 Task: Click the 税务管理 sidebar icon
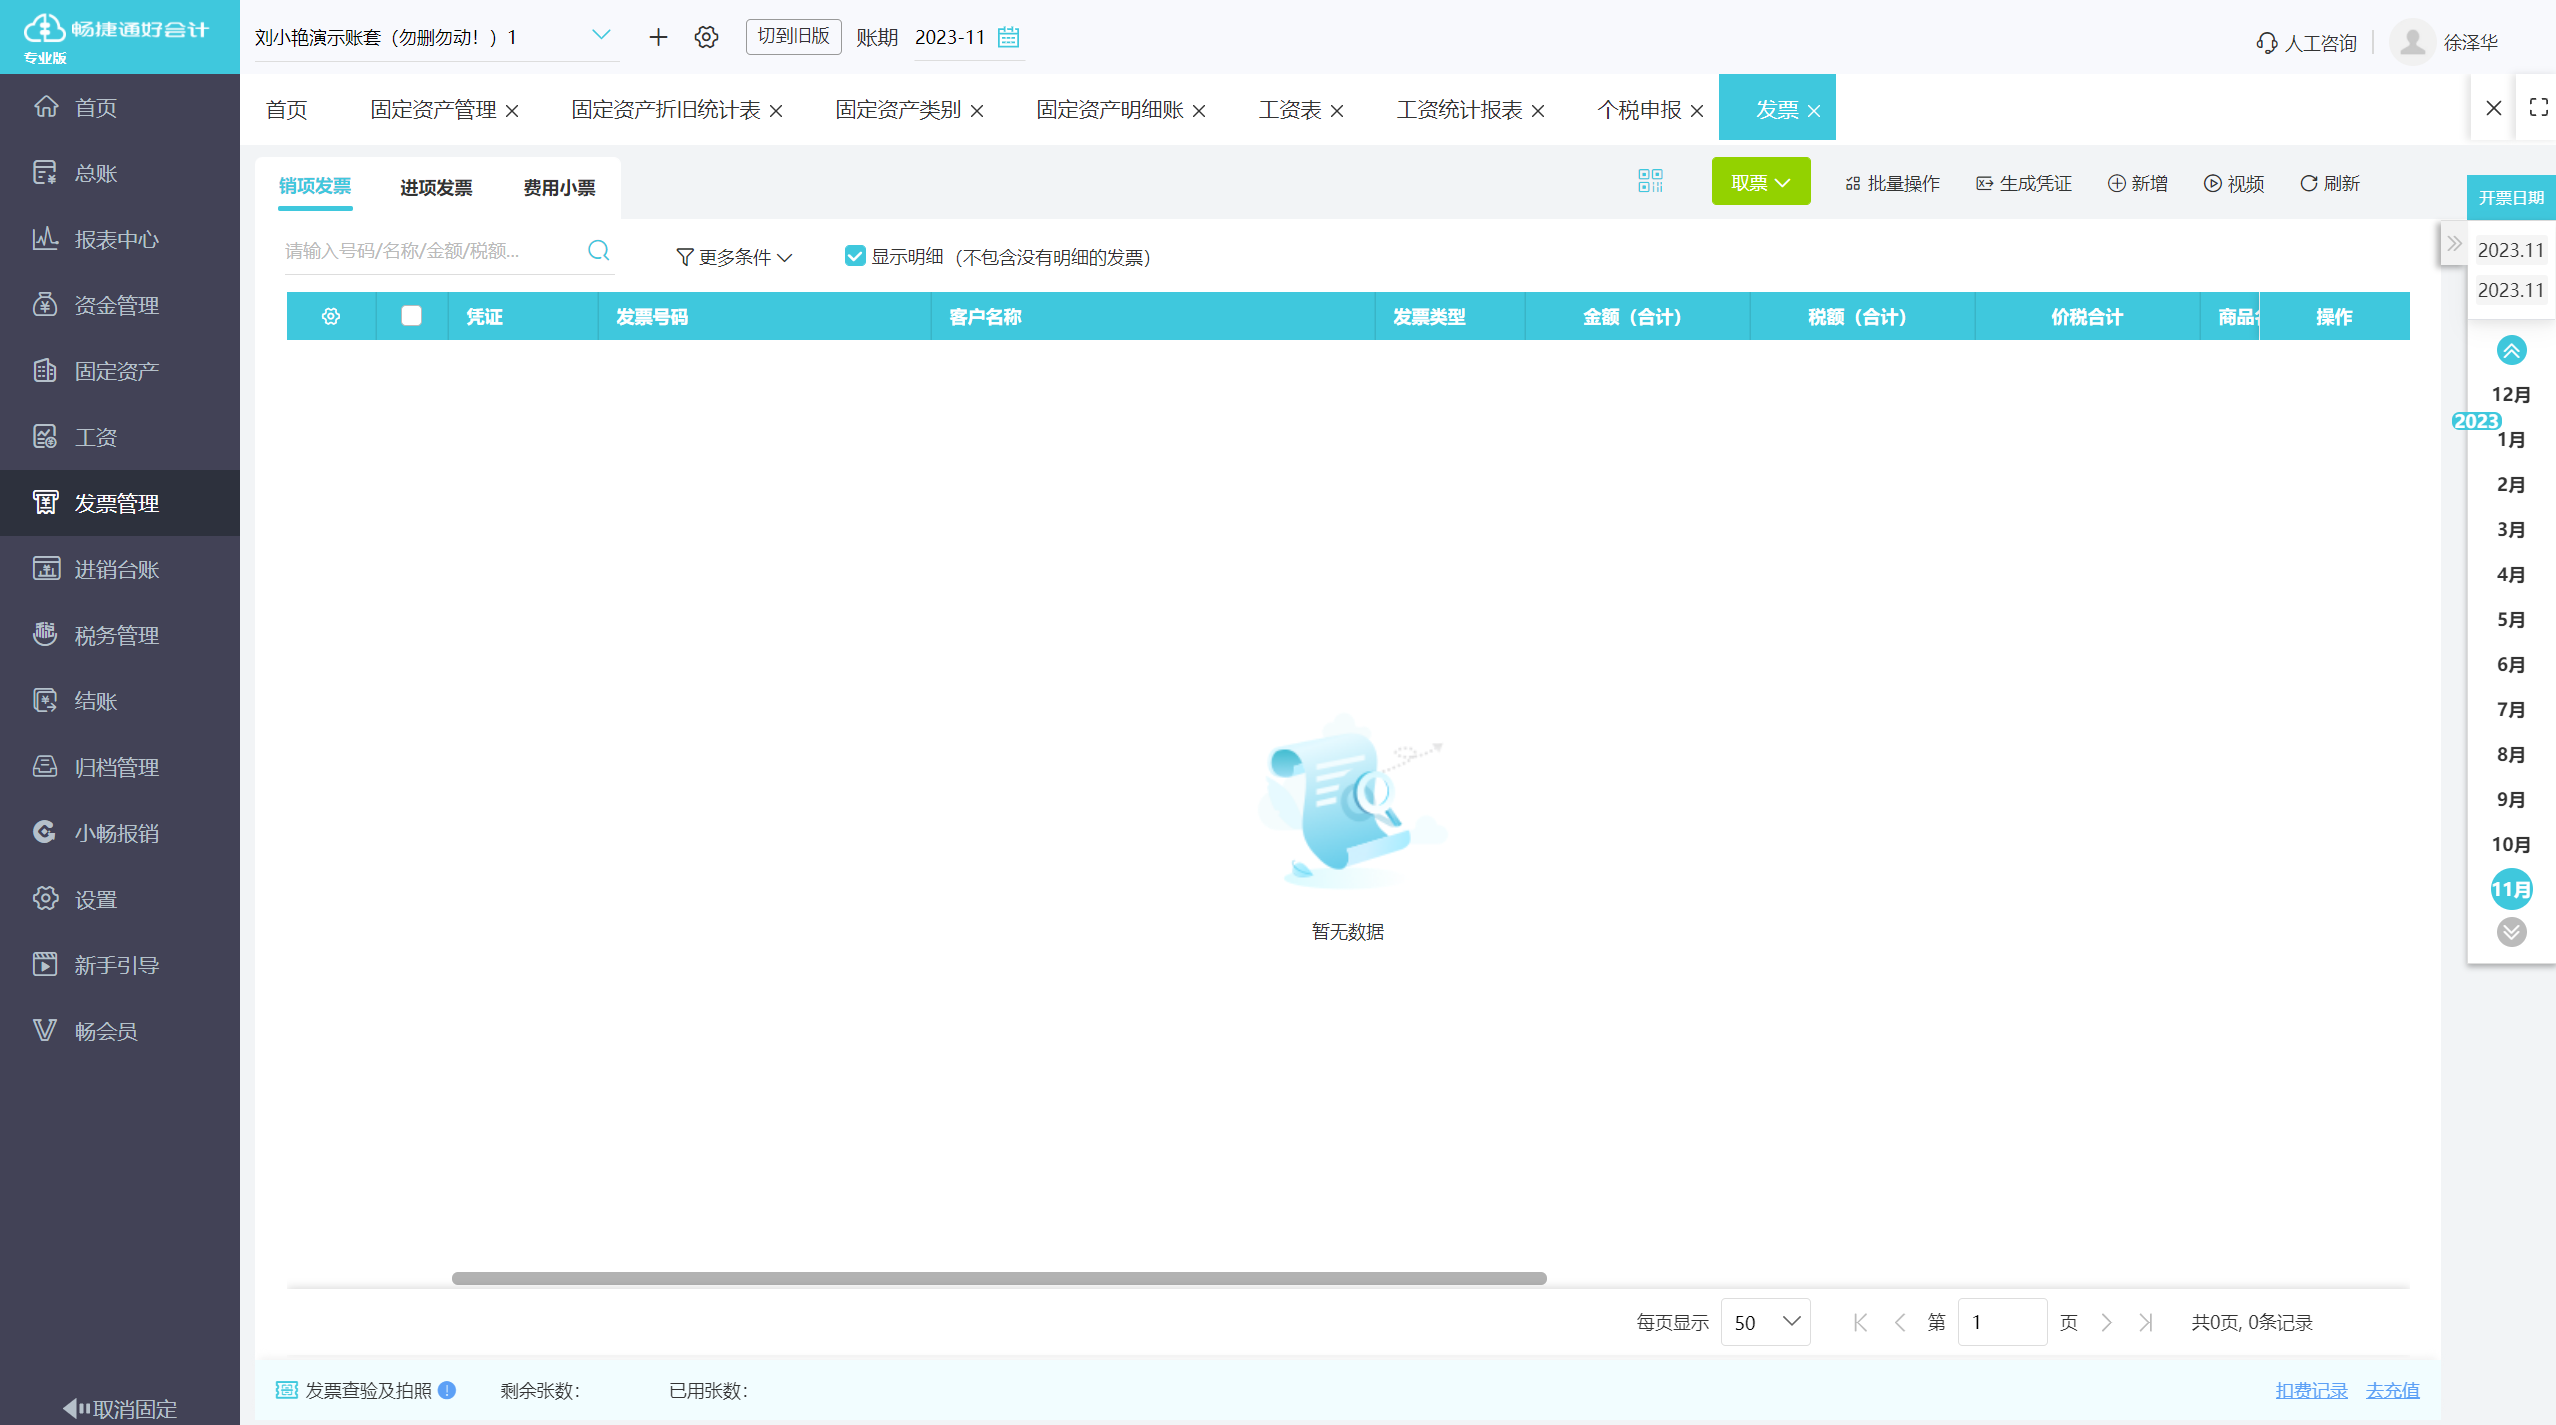(x=46, y=635)
